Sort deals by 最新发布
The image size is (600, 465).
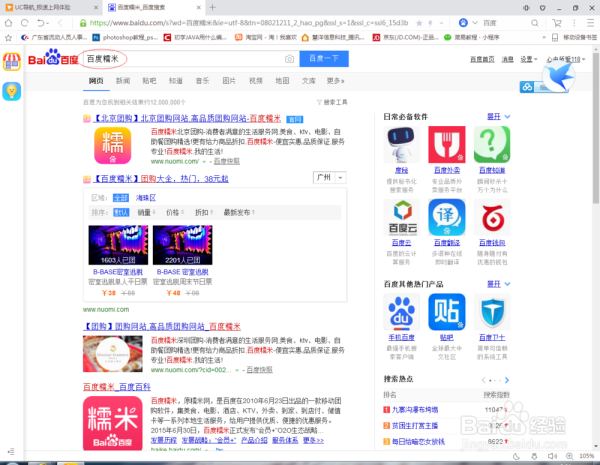tap(239, 212)
